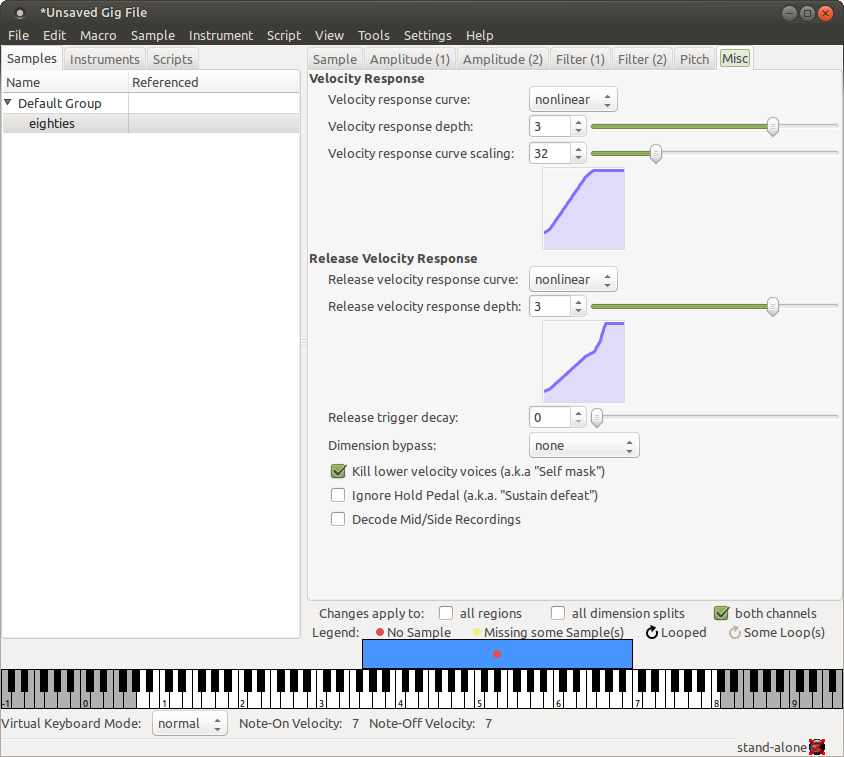
Task: Enable Ignore Hold Pedal checkbox
Action: (338, 495)
